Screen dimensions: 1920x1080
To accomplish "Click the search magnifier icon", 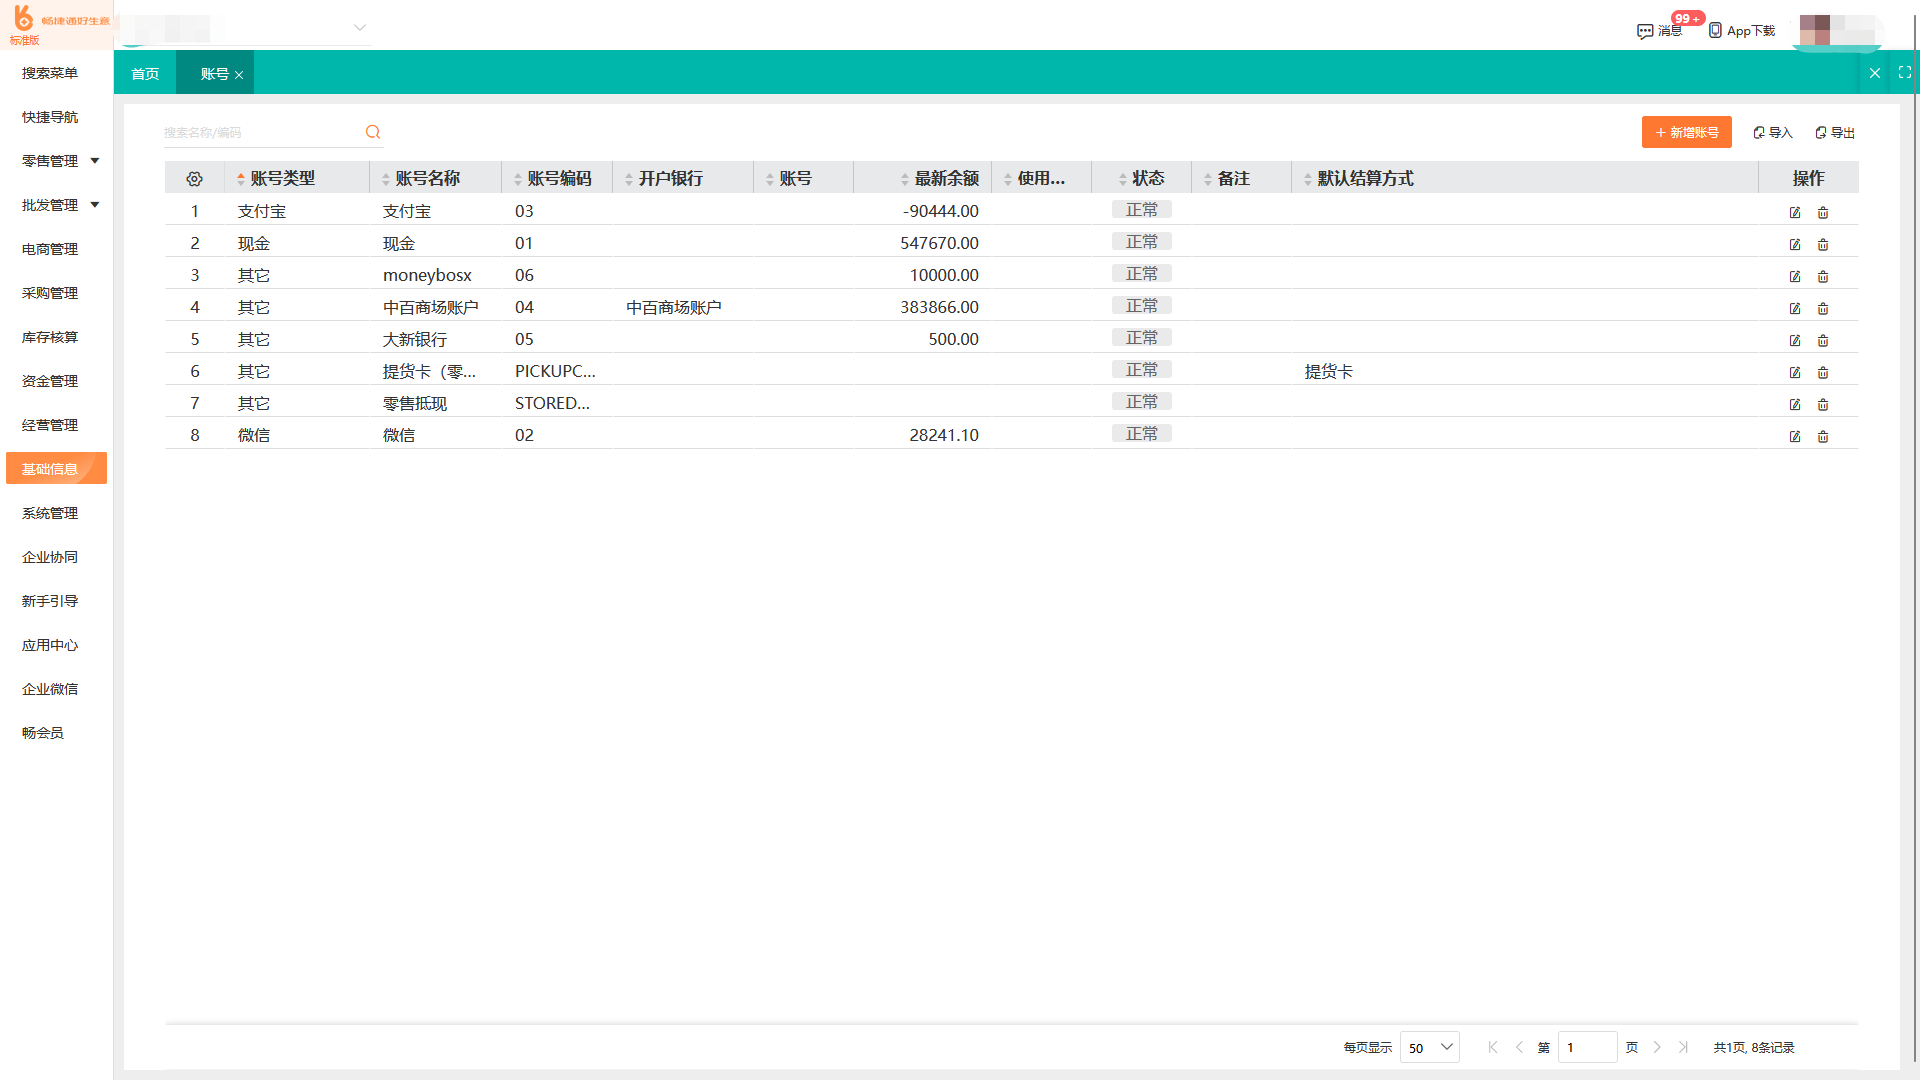I will (373, 132).
